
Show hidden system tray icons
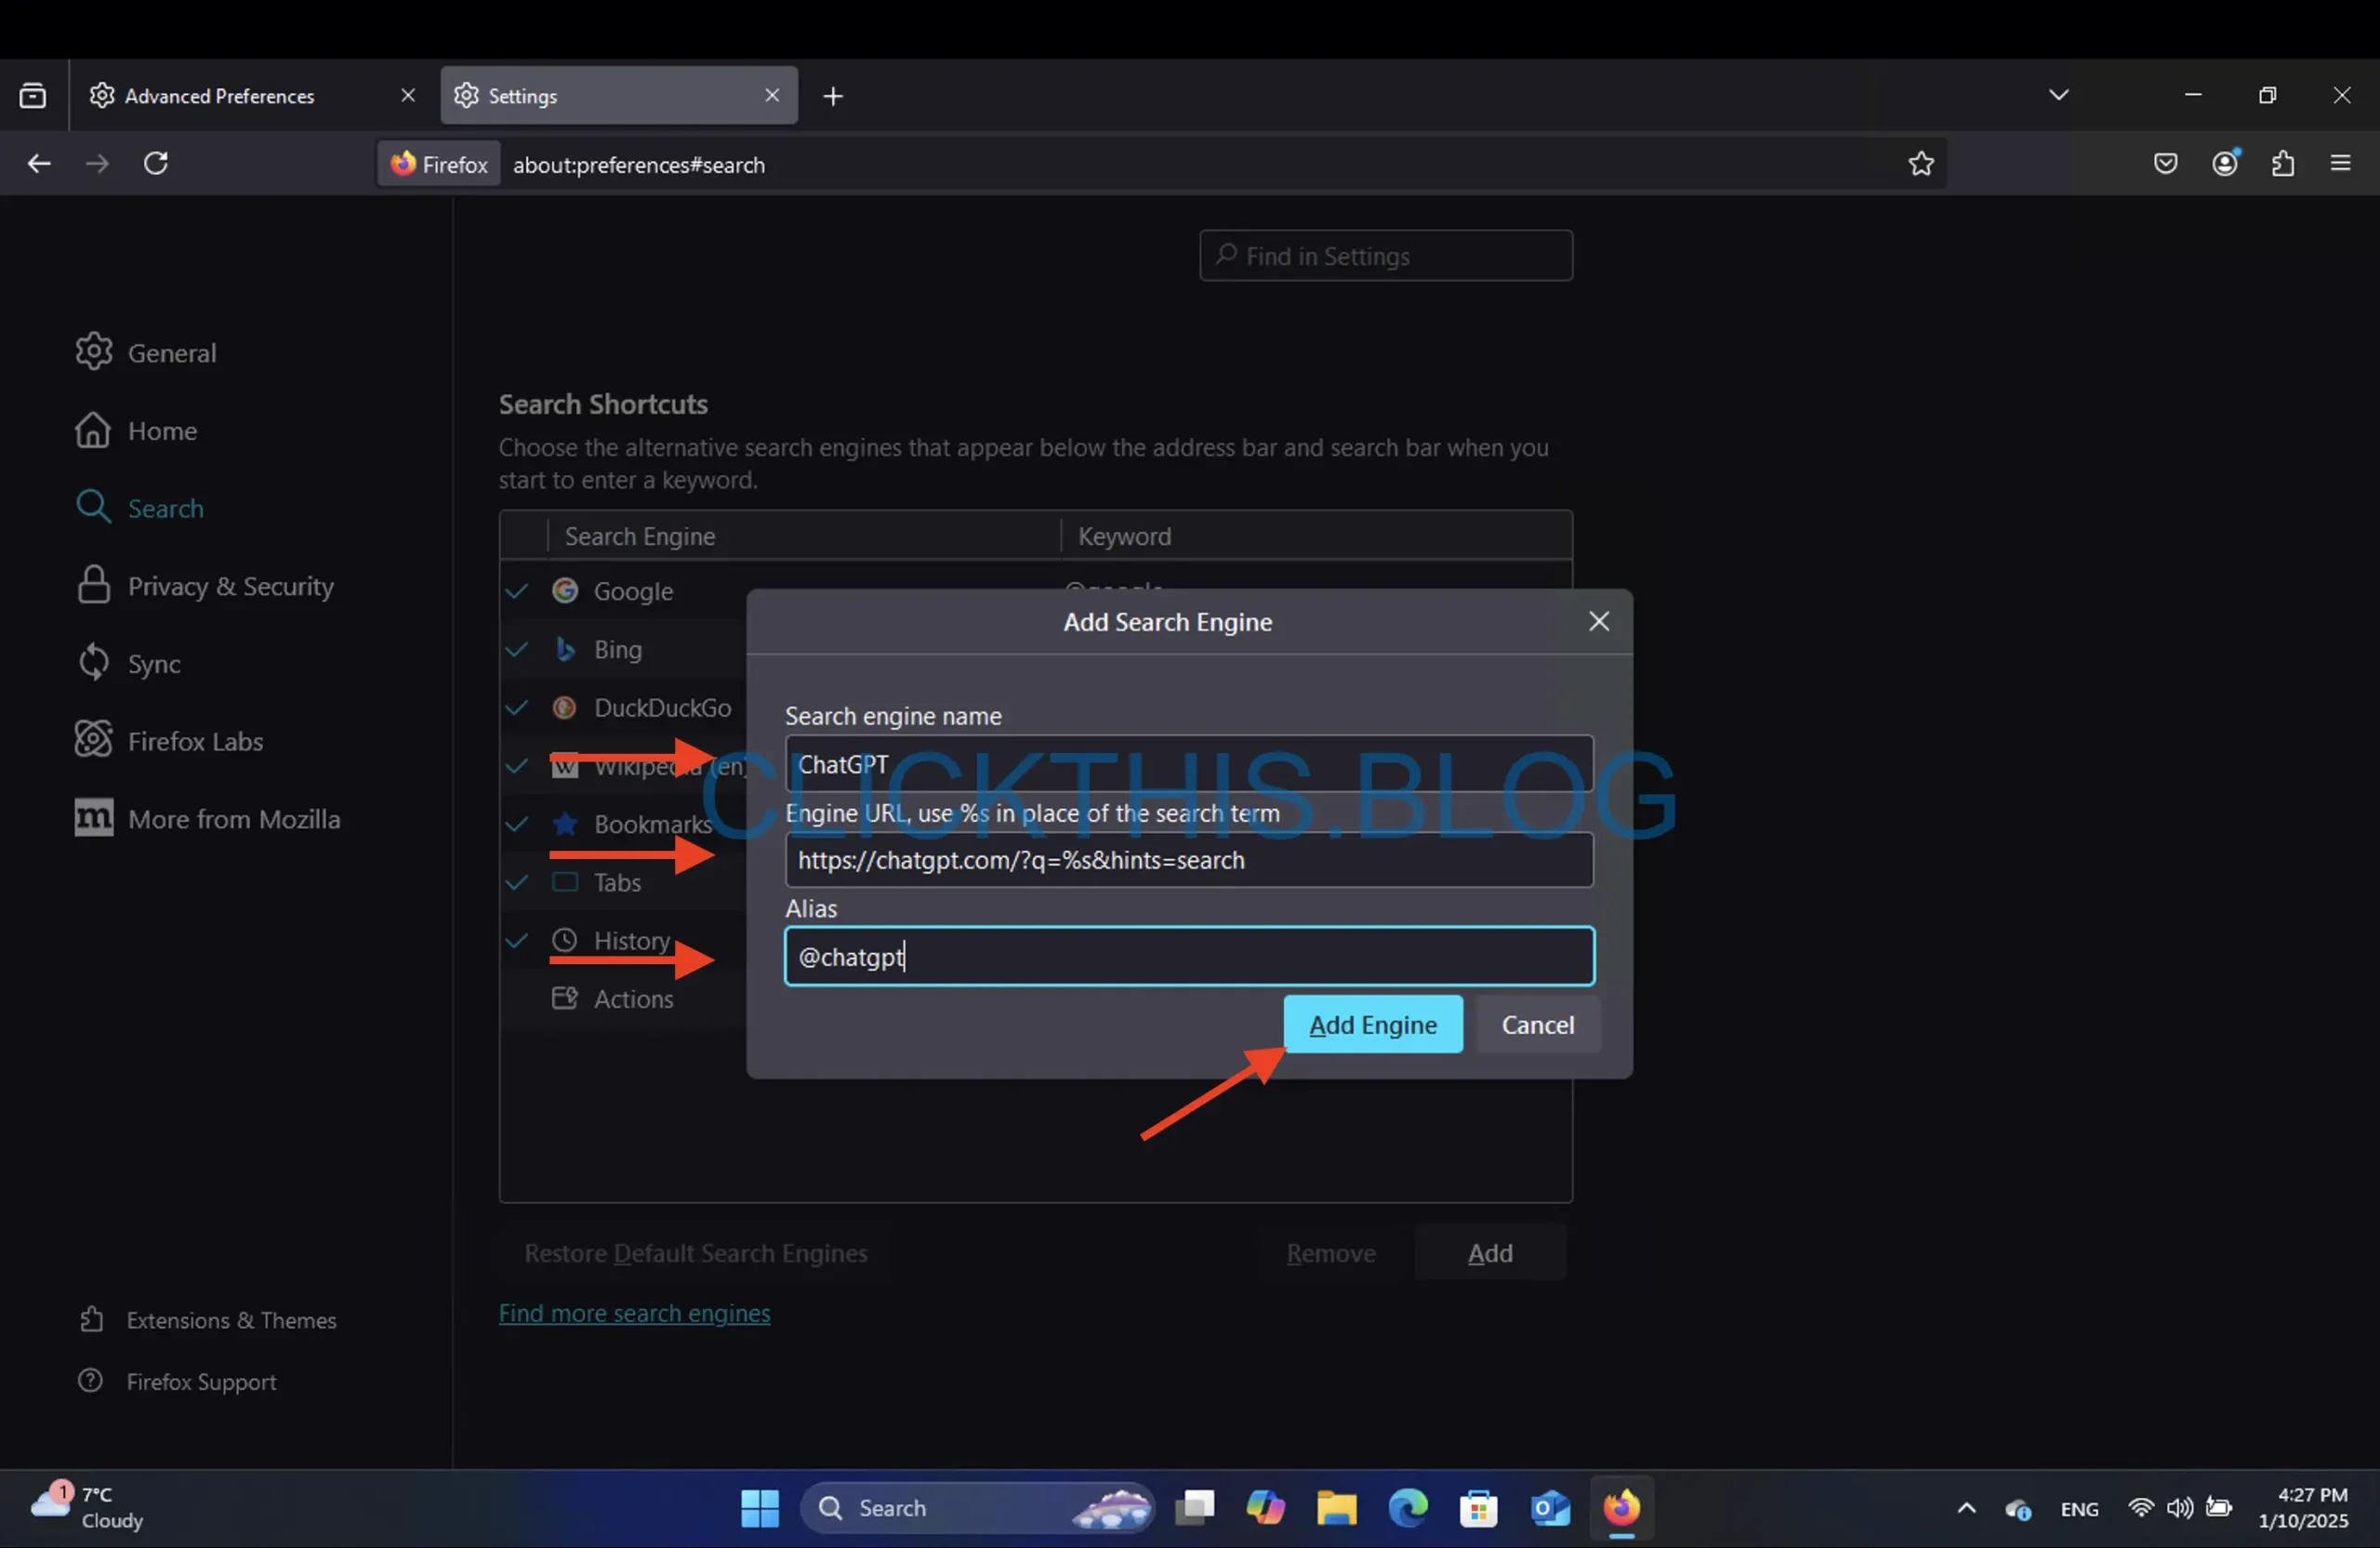(x=1966, y=1508)
